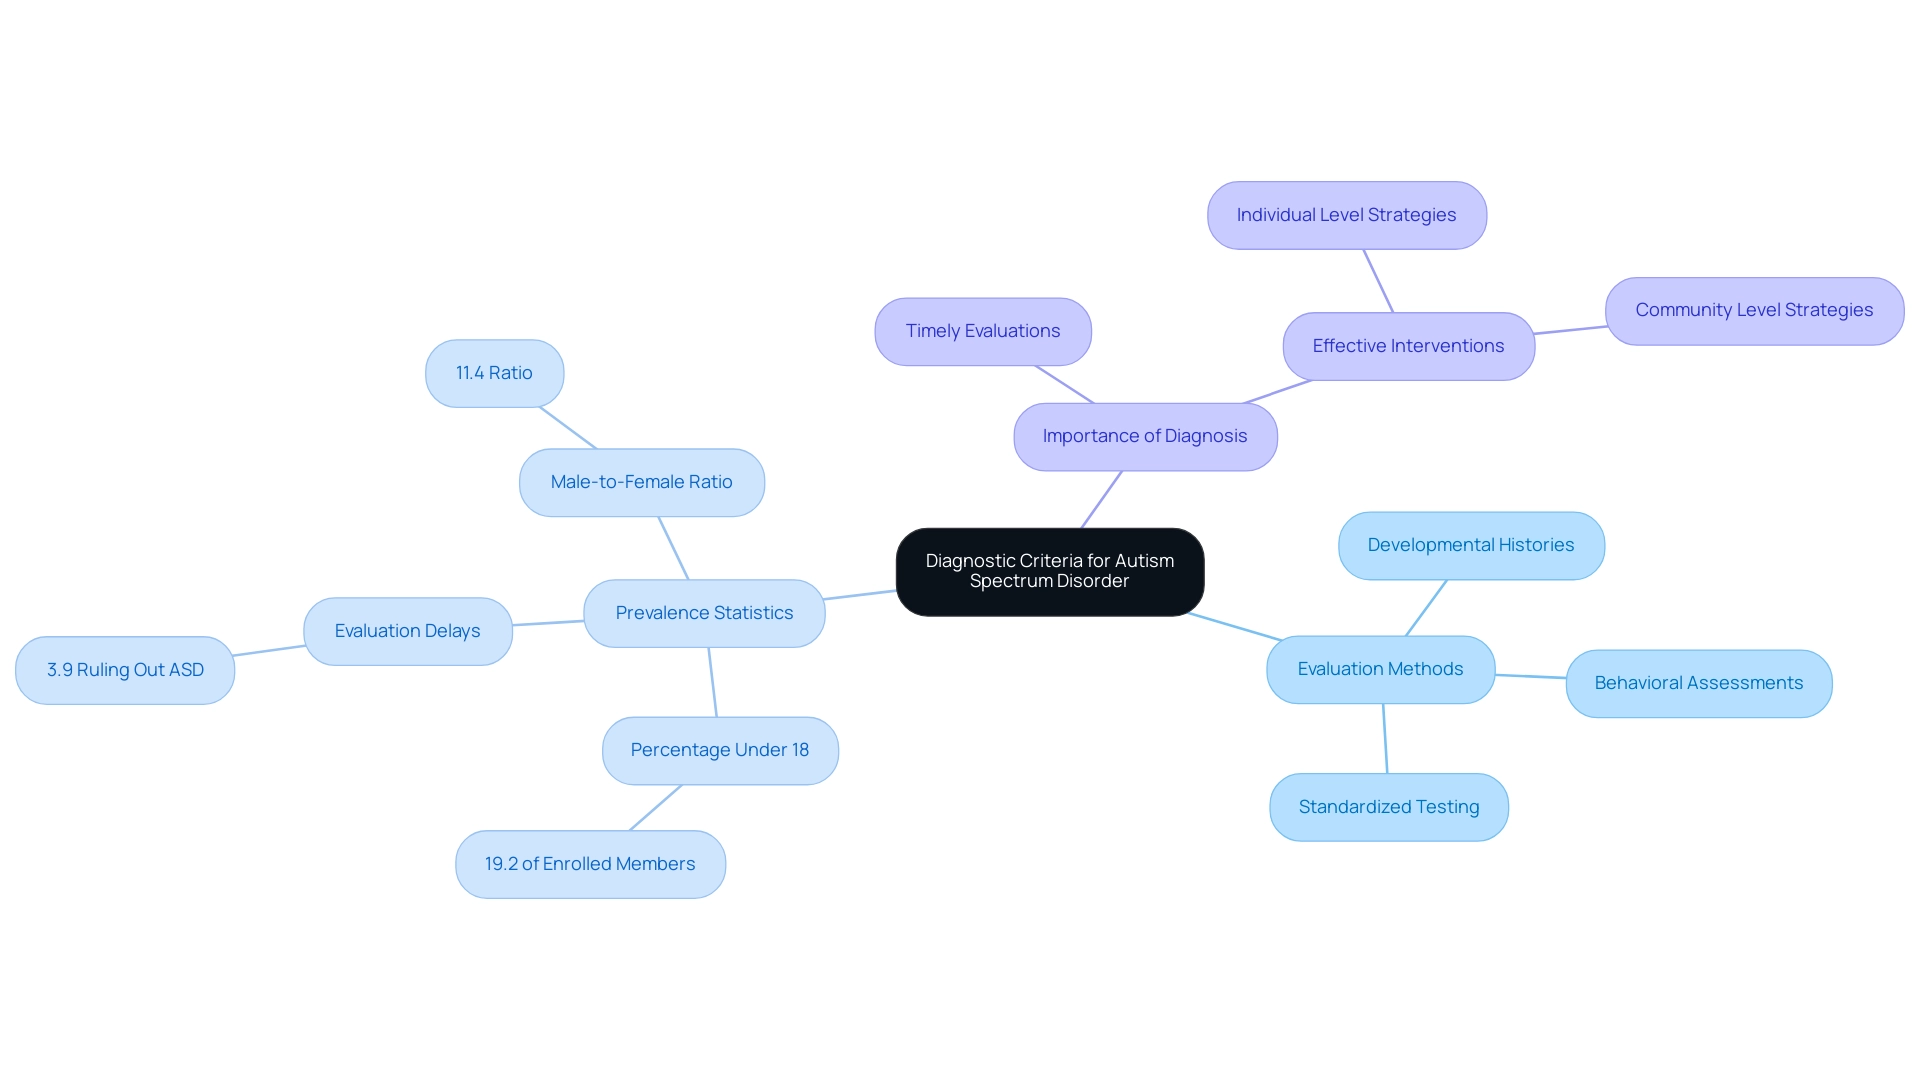Expand the Individual Level Strategies branch
The image size is (1920, 1083).
(1345, 214)
